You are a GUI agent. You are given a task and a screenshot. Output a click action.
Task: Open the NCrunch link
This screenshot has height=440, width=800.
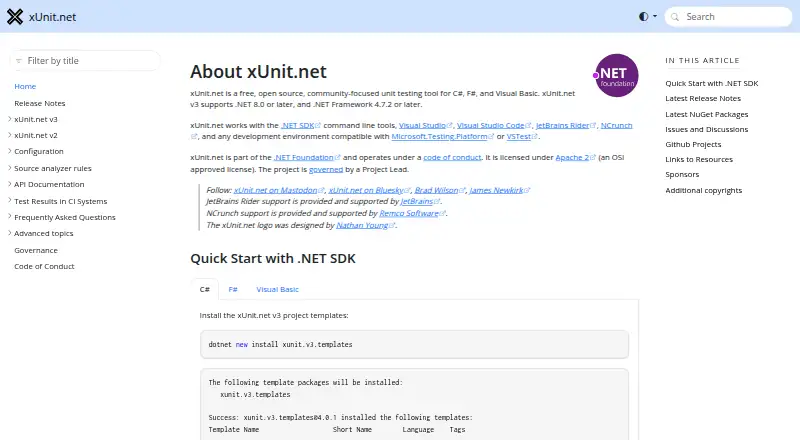click(616, 126)
